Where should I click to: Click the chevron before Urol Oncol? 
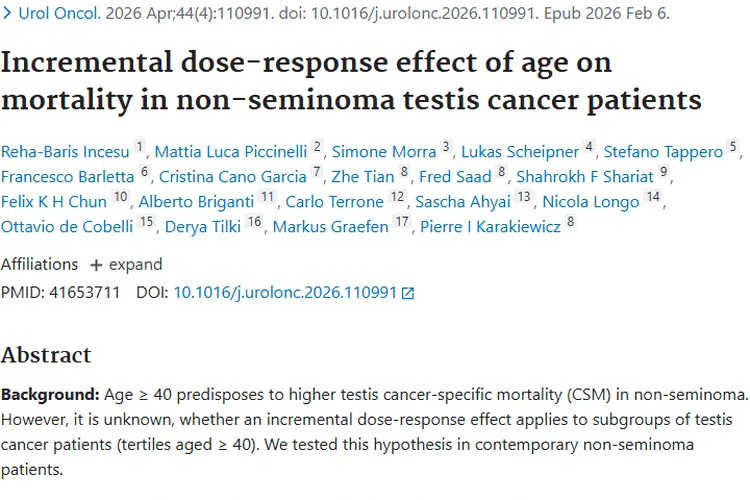7,13
